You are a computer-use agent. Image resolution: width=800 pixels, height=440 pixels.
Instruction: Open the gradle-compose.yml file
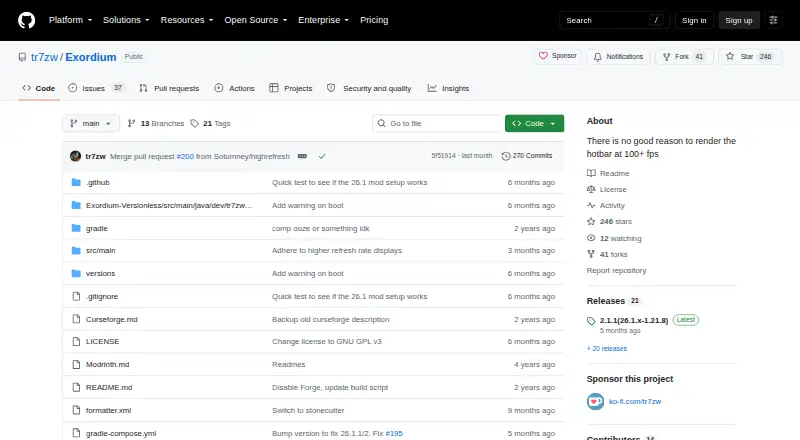tap(121, 433)
